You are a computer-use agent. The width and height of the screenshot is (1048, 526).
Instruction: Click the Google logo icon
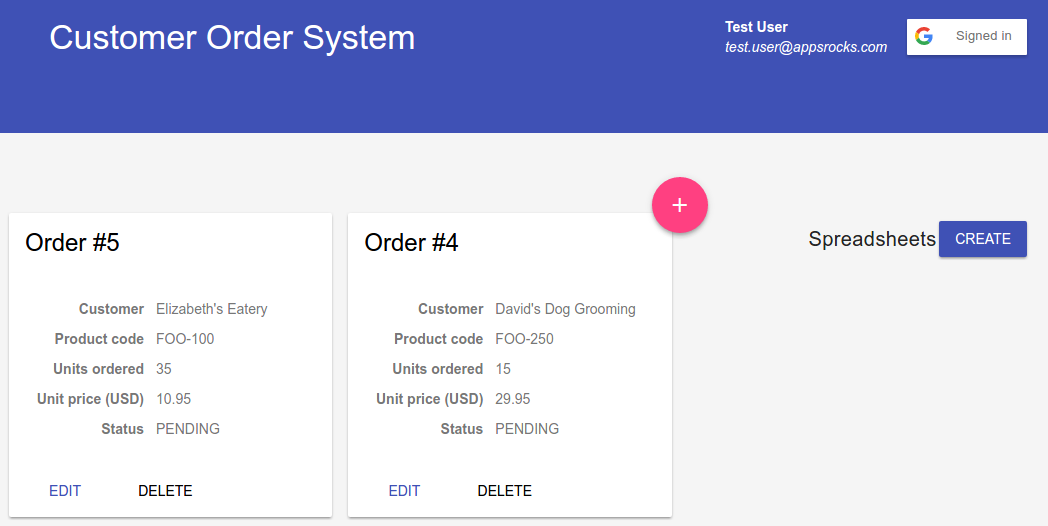(924, 36)
